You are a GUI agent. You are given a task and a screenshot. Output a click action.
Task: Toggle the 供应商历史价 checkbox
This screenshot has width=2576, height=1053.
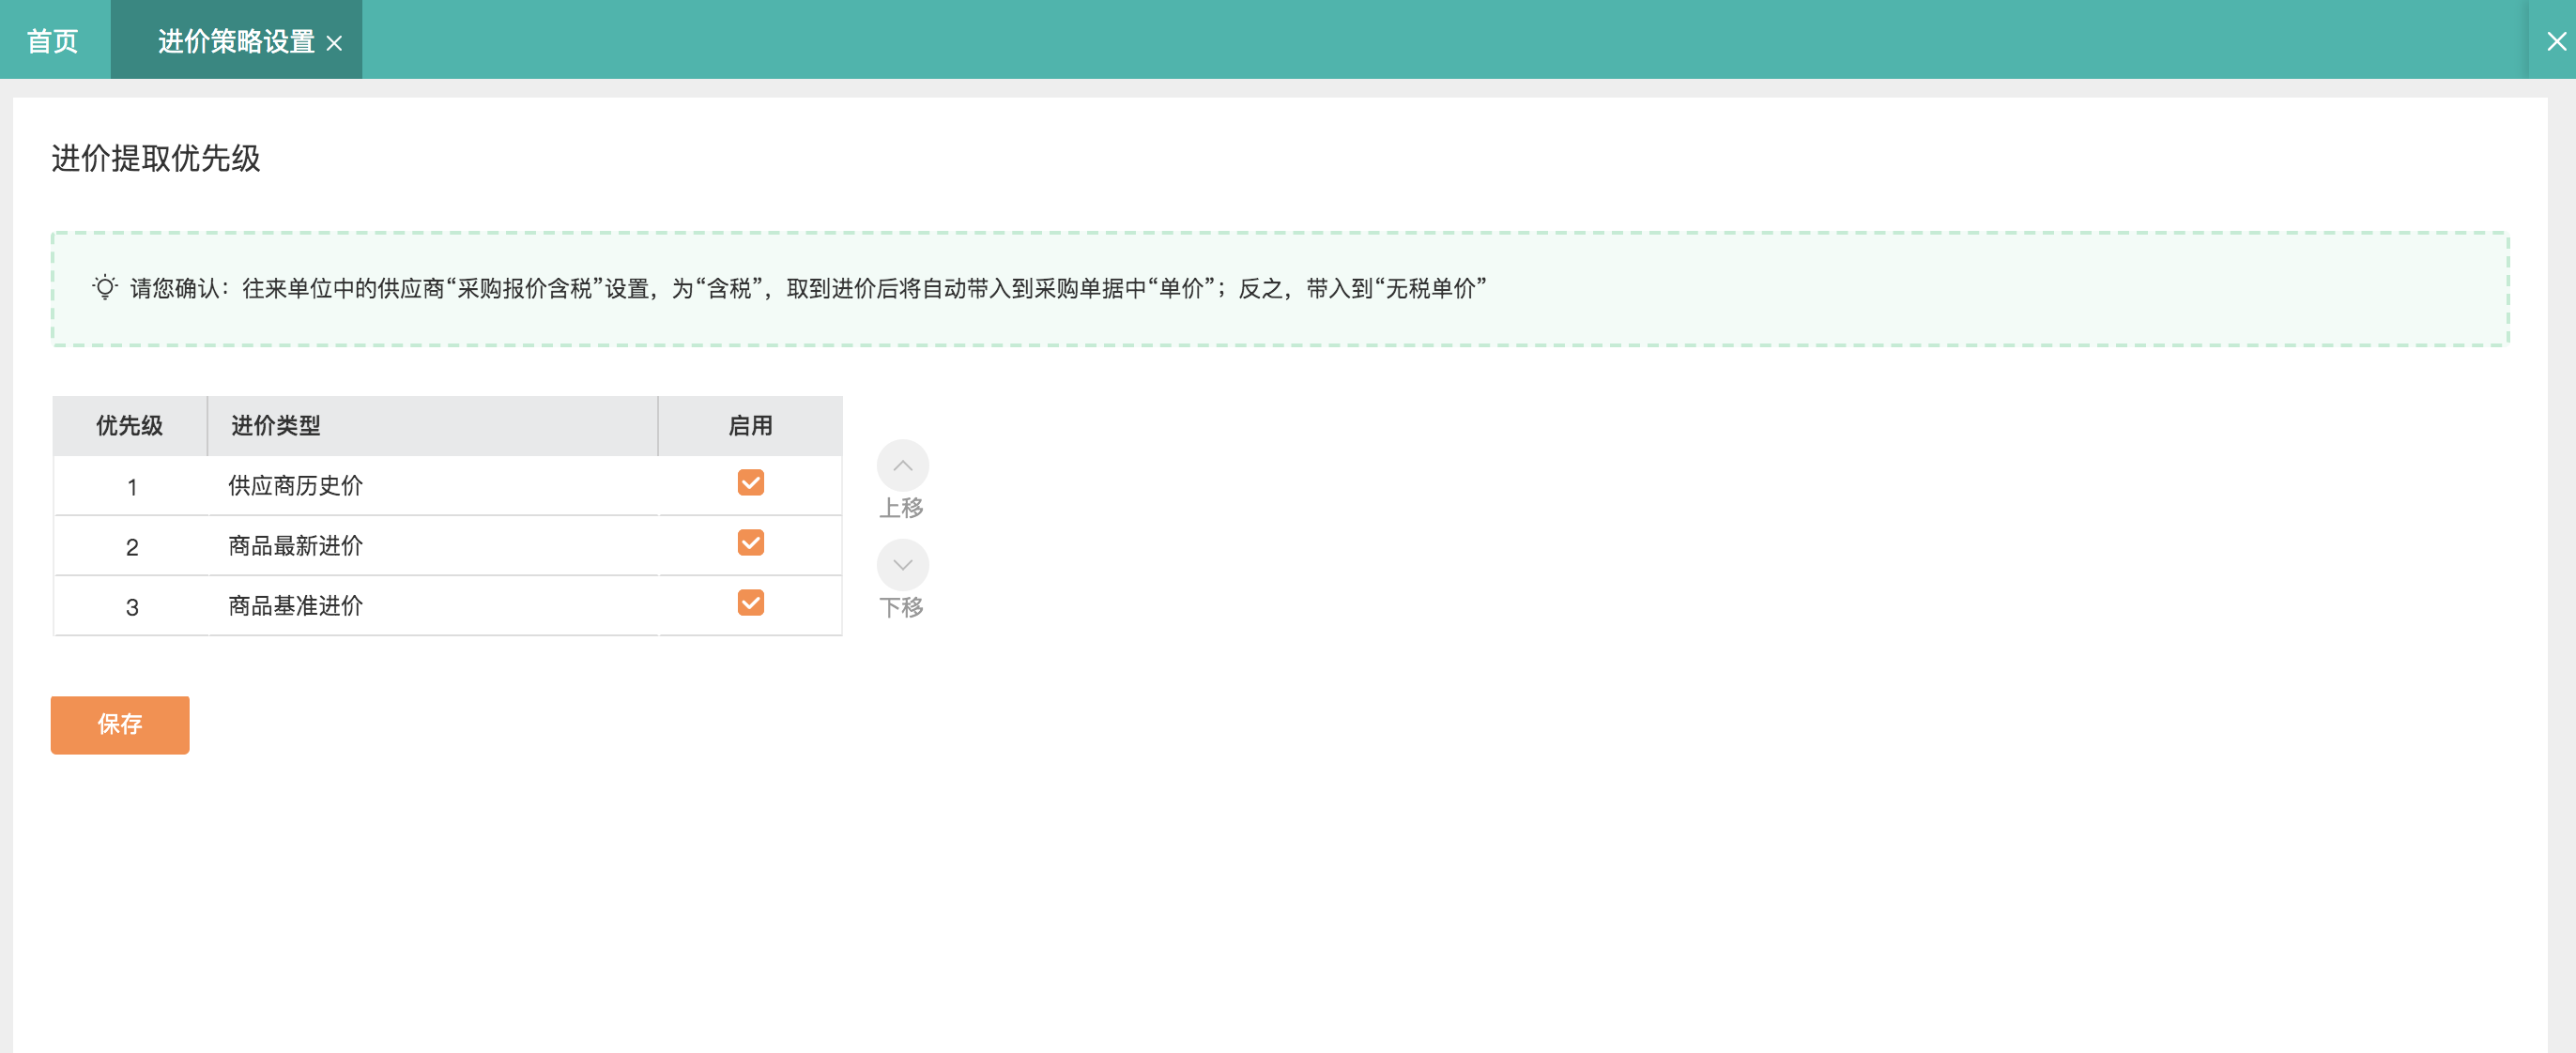click(x=751, y=483)
